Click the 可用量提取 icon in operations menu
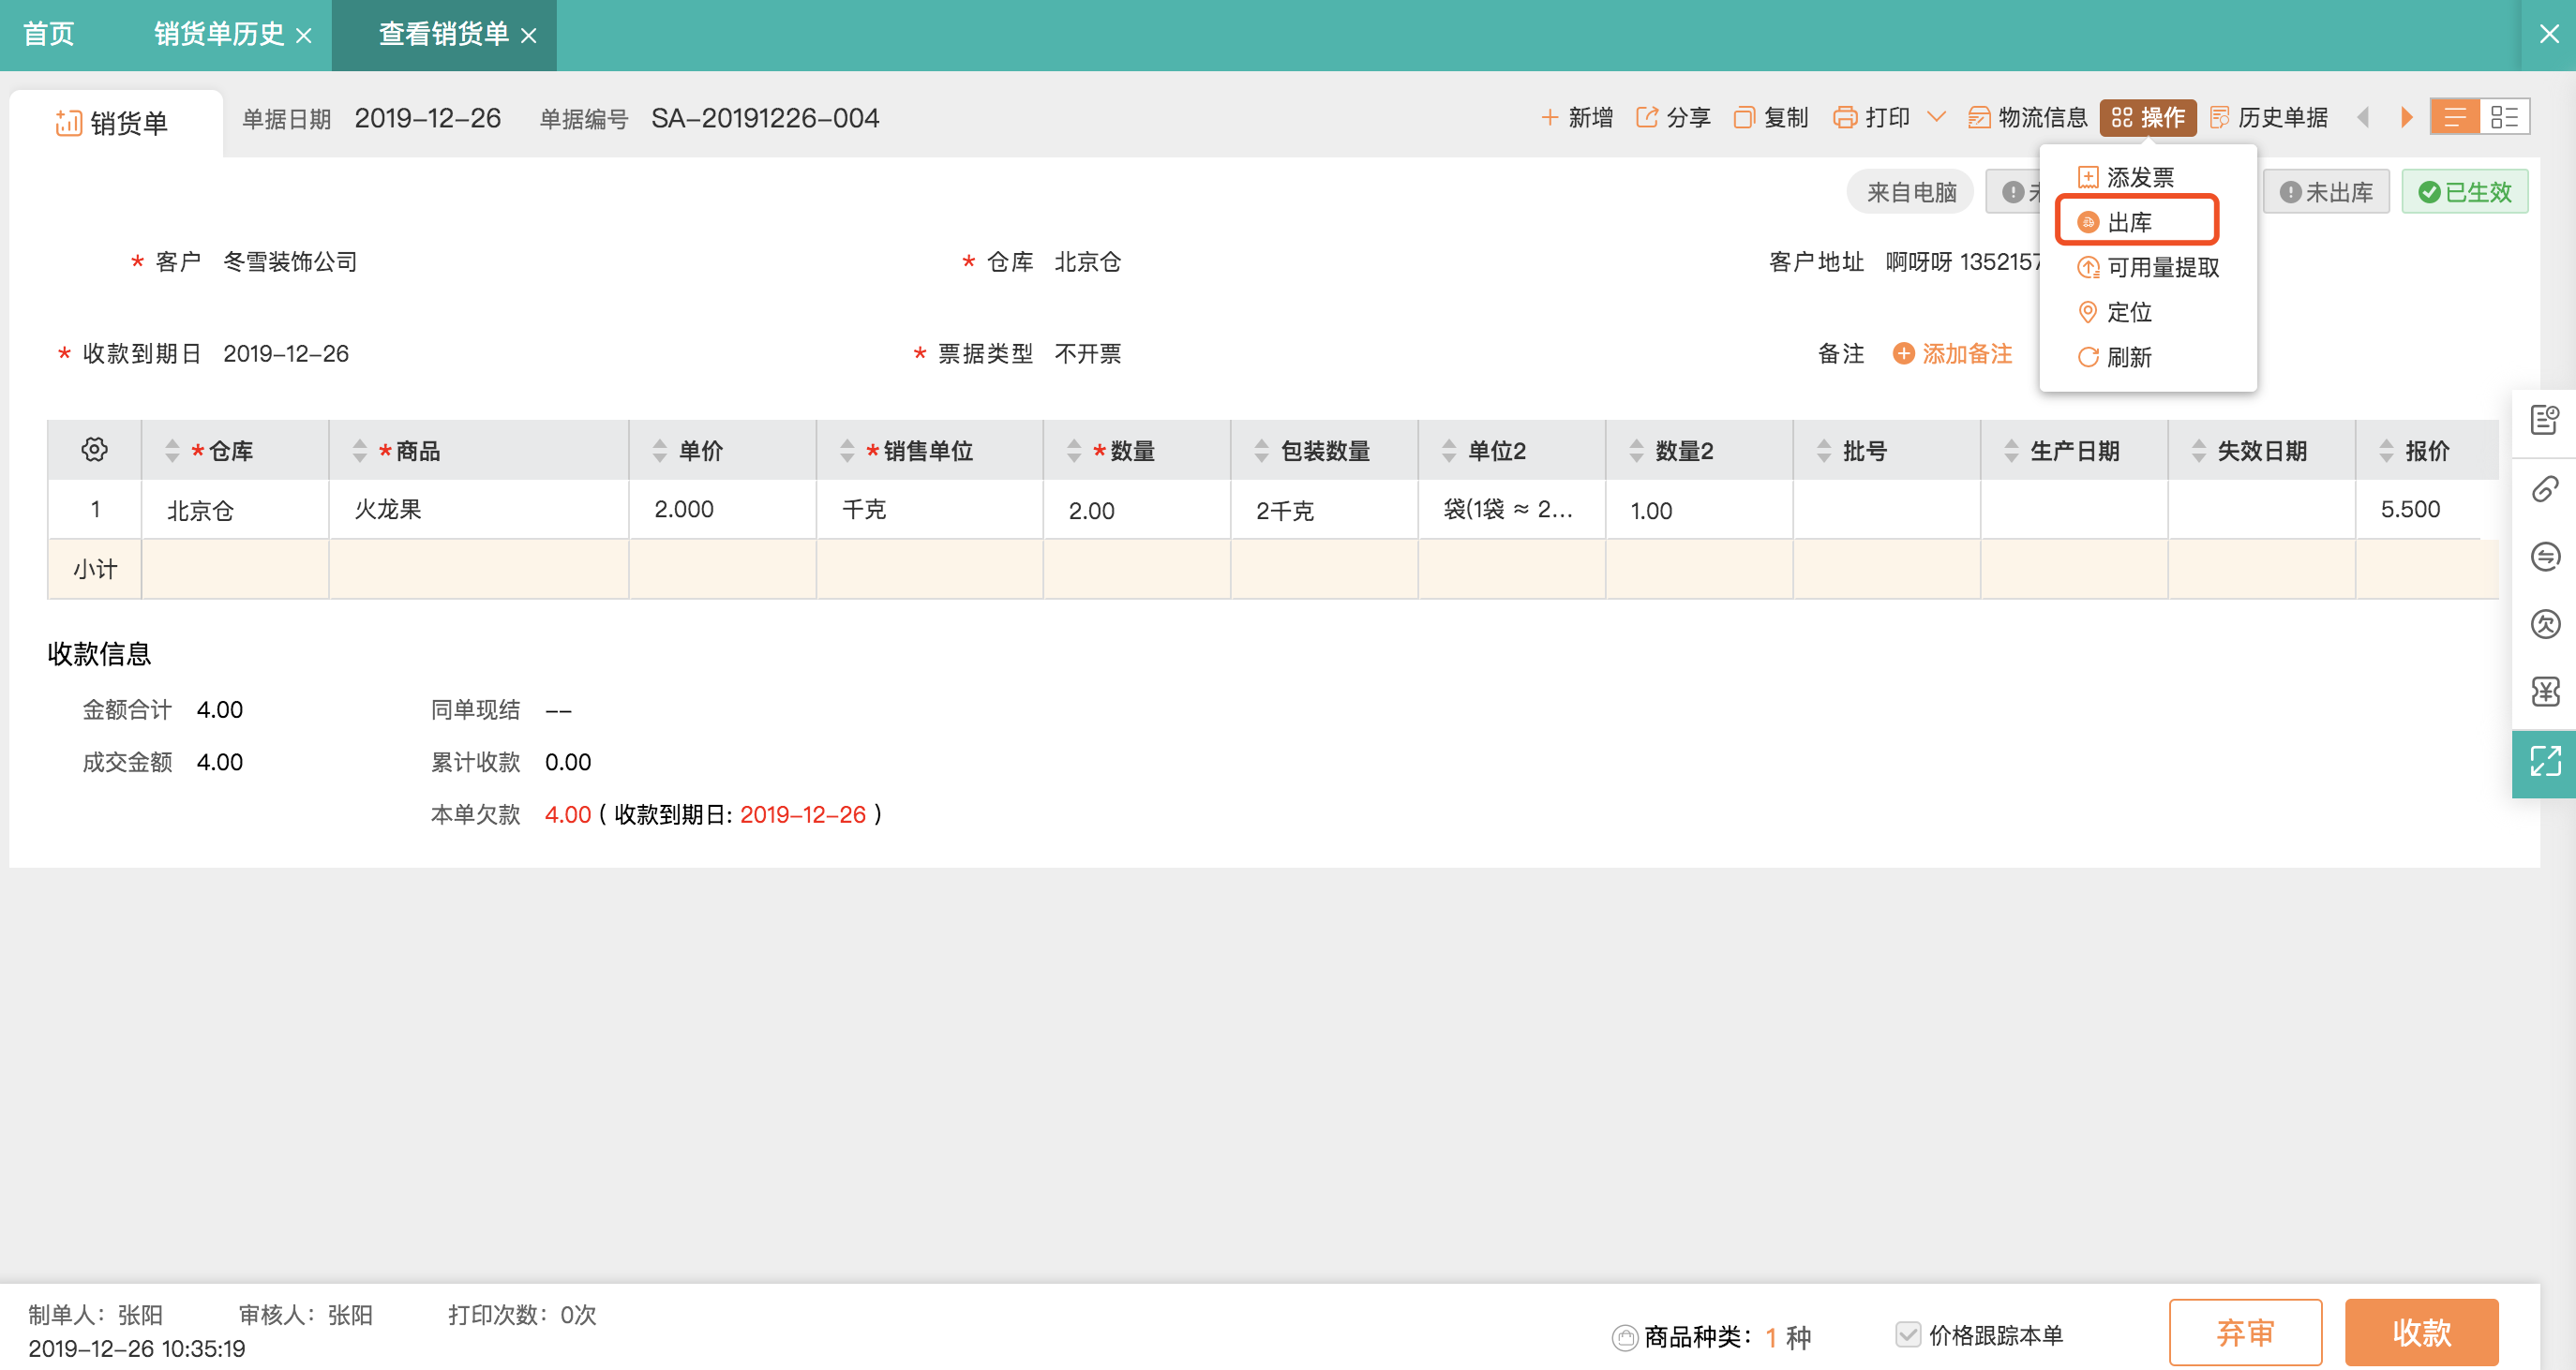Viewport: 2576px width, 1370px height. coord(2086,267)
